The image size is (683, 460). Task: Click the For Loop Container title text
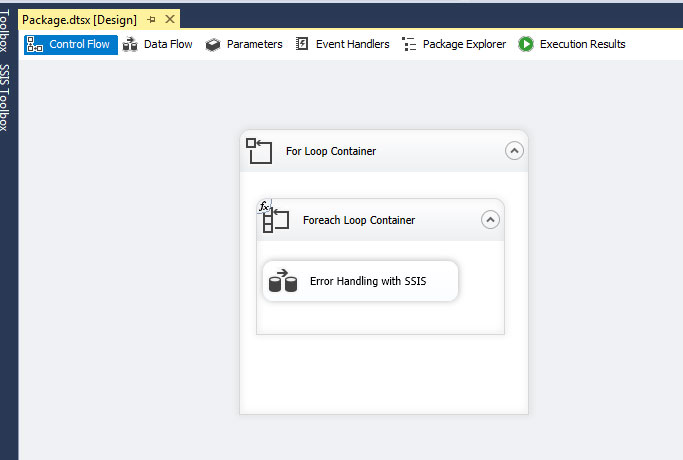click(331, 151)
